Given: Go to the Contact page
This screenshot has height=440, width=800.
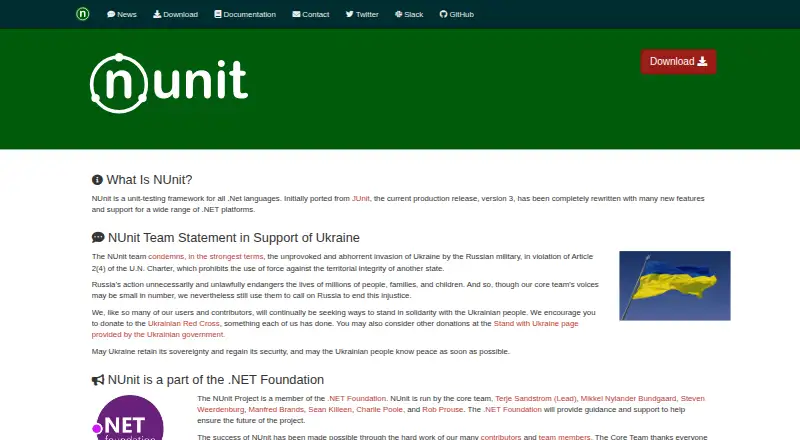Looking at the screenshot, I should tap(311, 14).
